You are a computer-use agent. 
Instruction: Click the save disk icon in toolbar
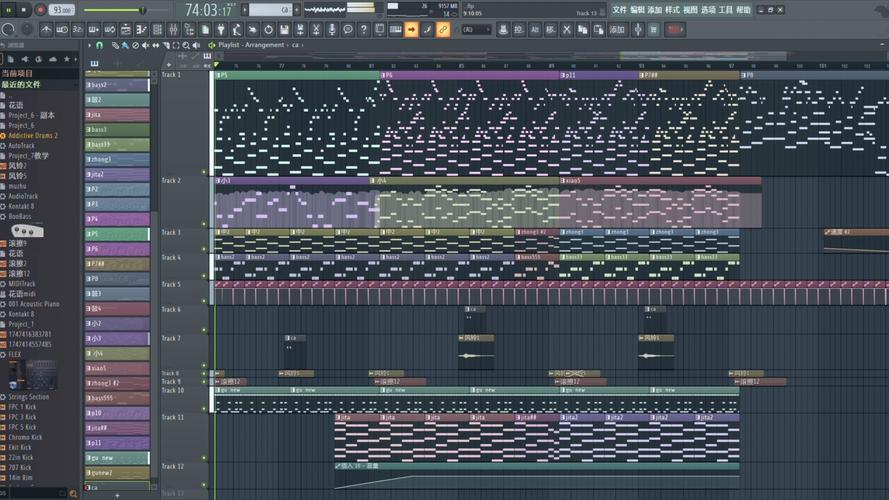[x=284, y=29]
